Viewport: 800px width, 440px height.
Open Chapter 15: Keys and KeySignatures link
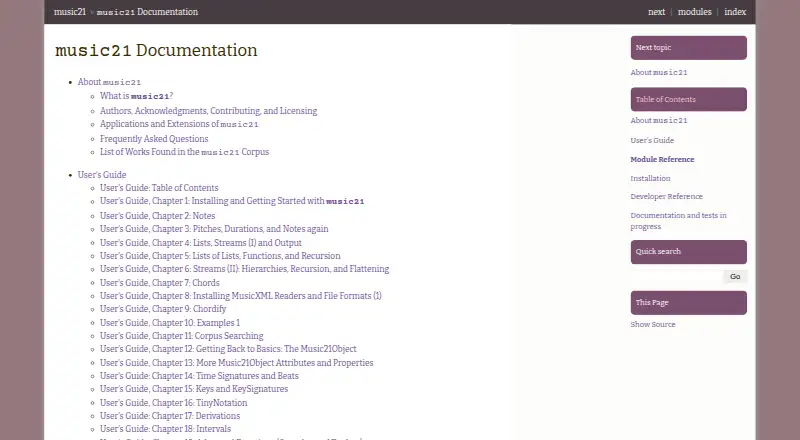click(x=194, y=389)
